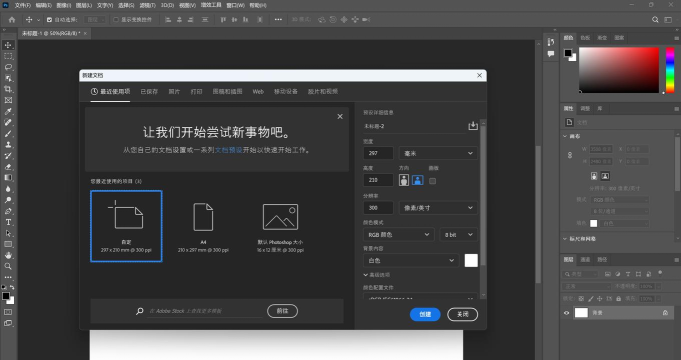
Task: Click the Home icon in options bar
Action: point(12,20)
